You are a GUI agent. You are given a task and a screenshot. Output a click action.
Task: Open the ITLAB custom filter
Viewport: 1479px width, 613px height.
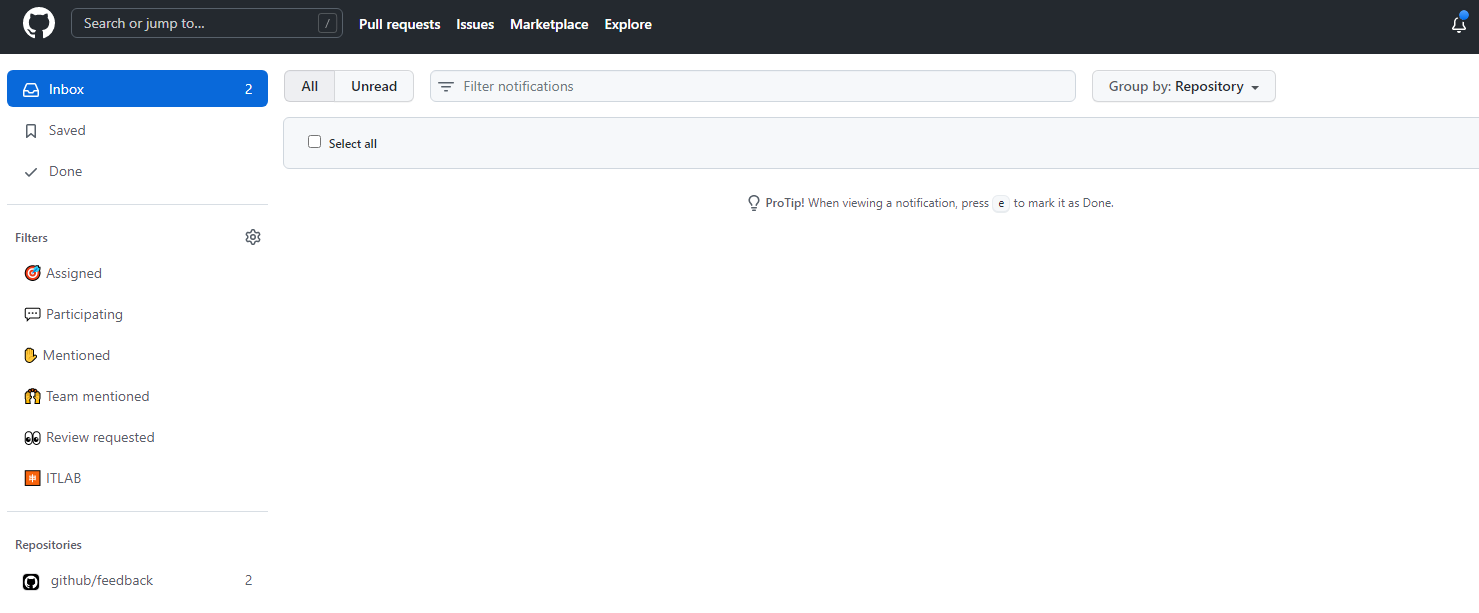(63, 478)
